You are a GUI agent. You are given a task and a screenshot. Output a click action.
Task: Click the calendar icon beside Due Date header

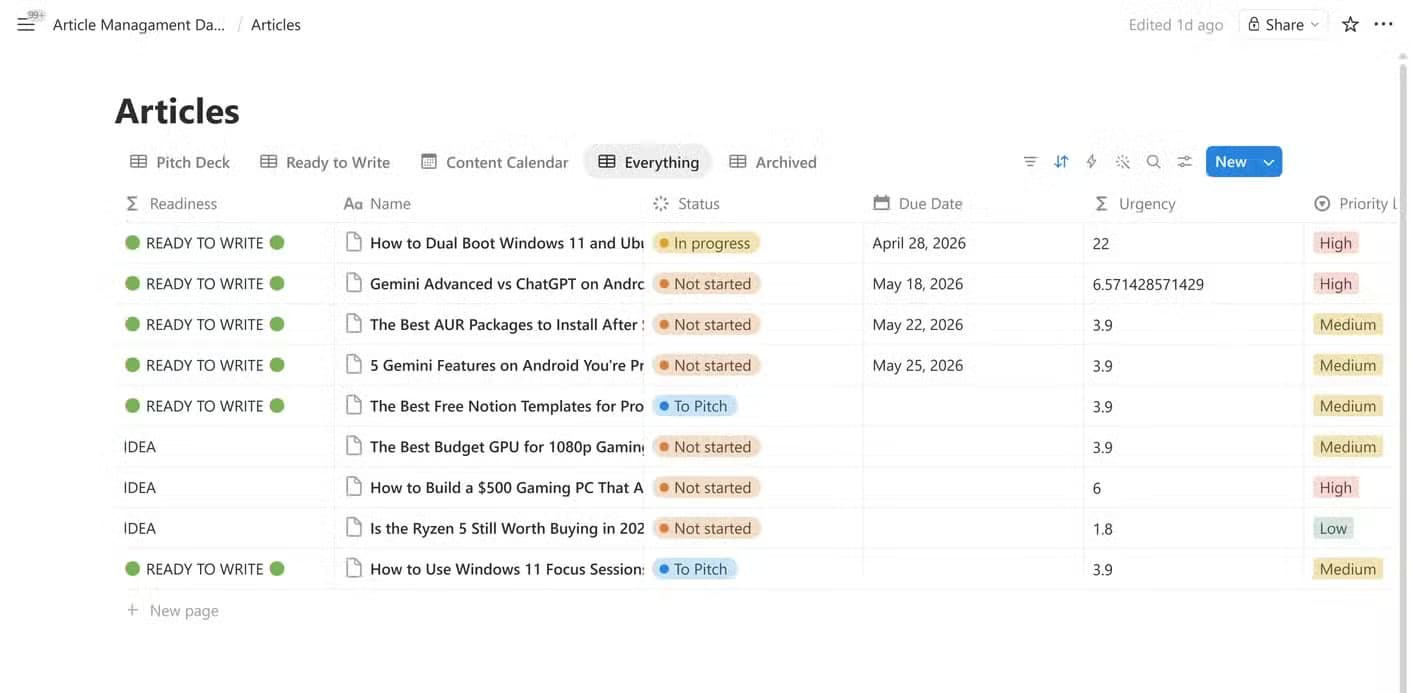coord(881,203)
